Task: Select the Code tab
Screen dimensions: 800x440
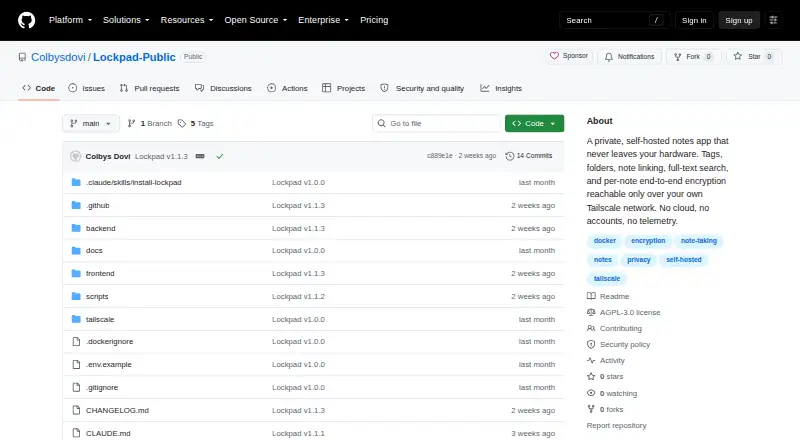Action: pyautogui.click(x=39, y=88)
